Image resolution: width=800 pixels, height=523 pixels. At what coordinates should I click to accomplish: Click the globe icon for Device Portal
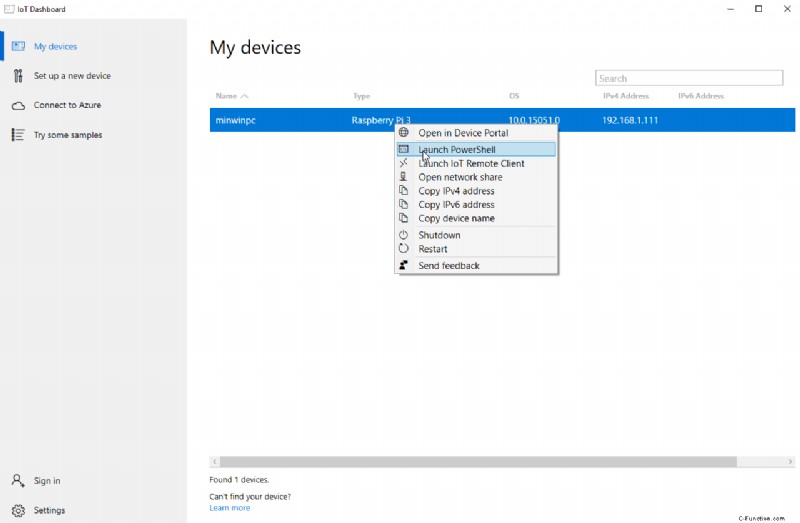[404, 133]
